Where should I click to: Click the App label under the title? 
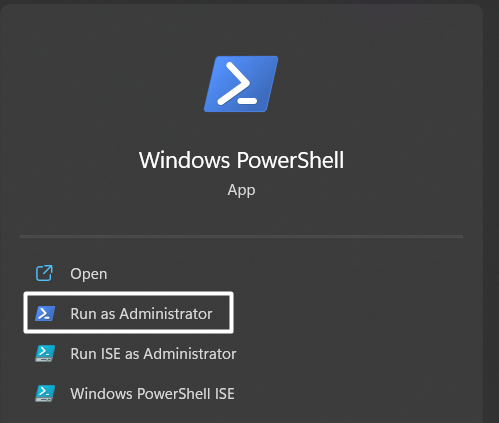241,190
